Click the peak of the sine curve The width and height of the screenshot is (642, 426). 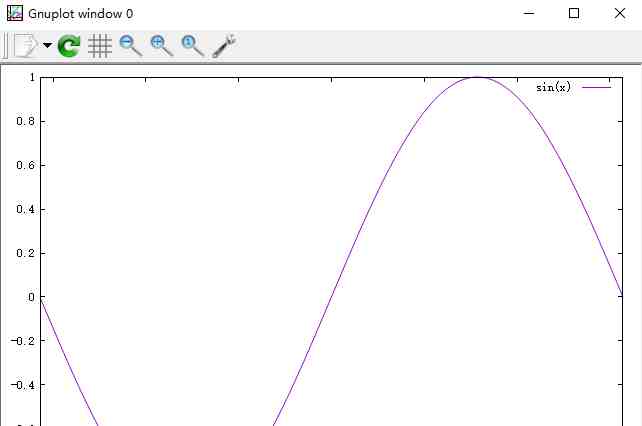point(477,77)
